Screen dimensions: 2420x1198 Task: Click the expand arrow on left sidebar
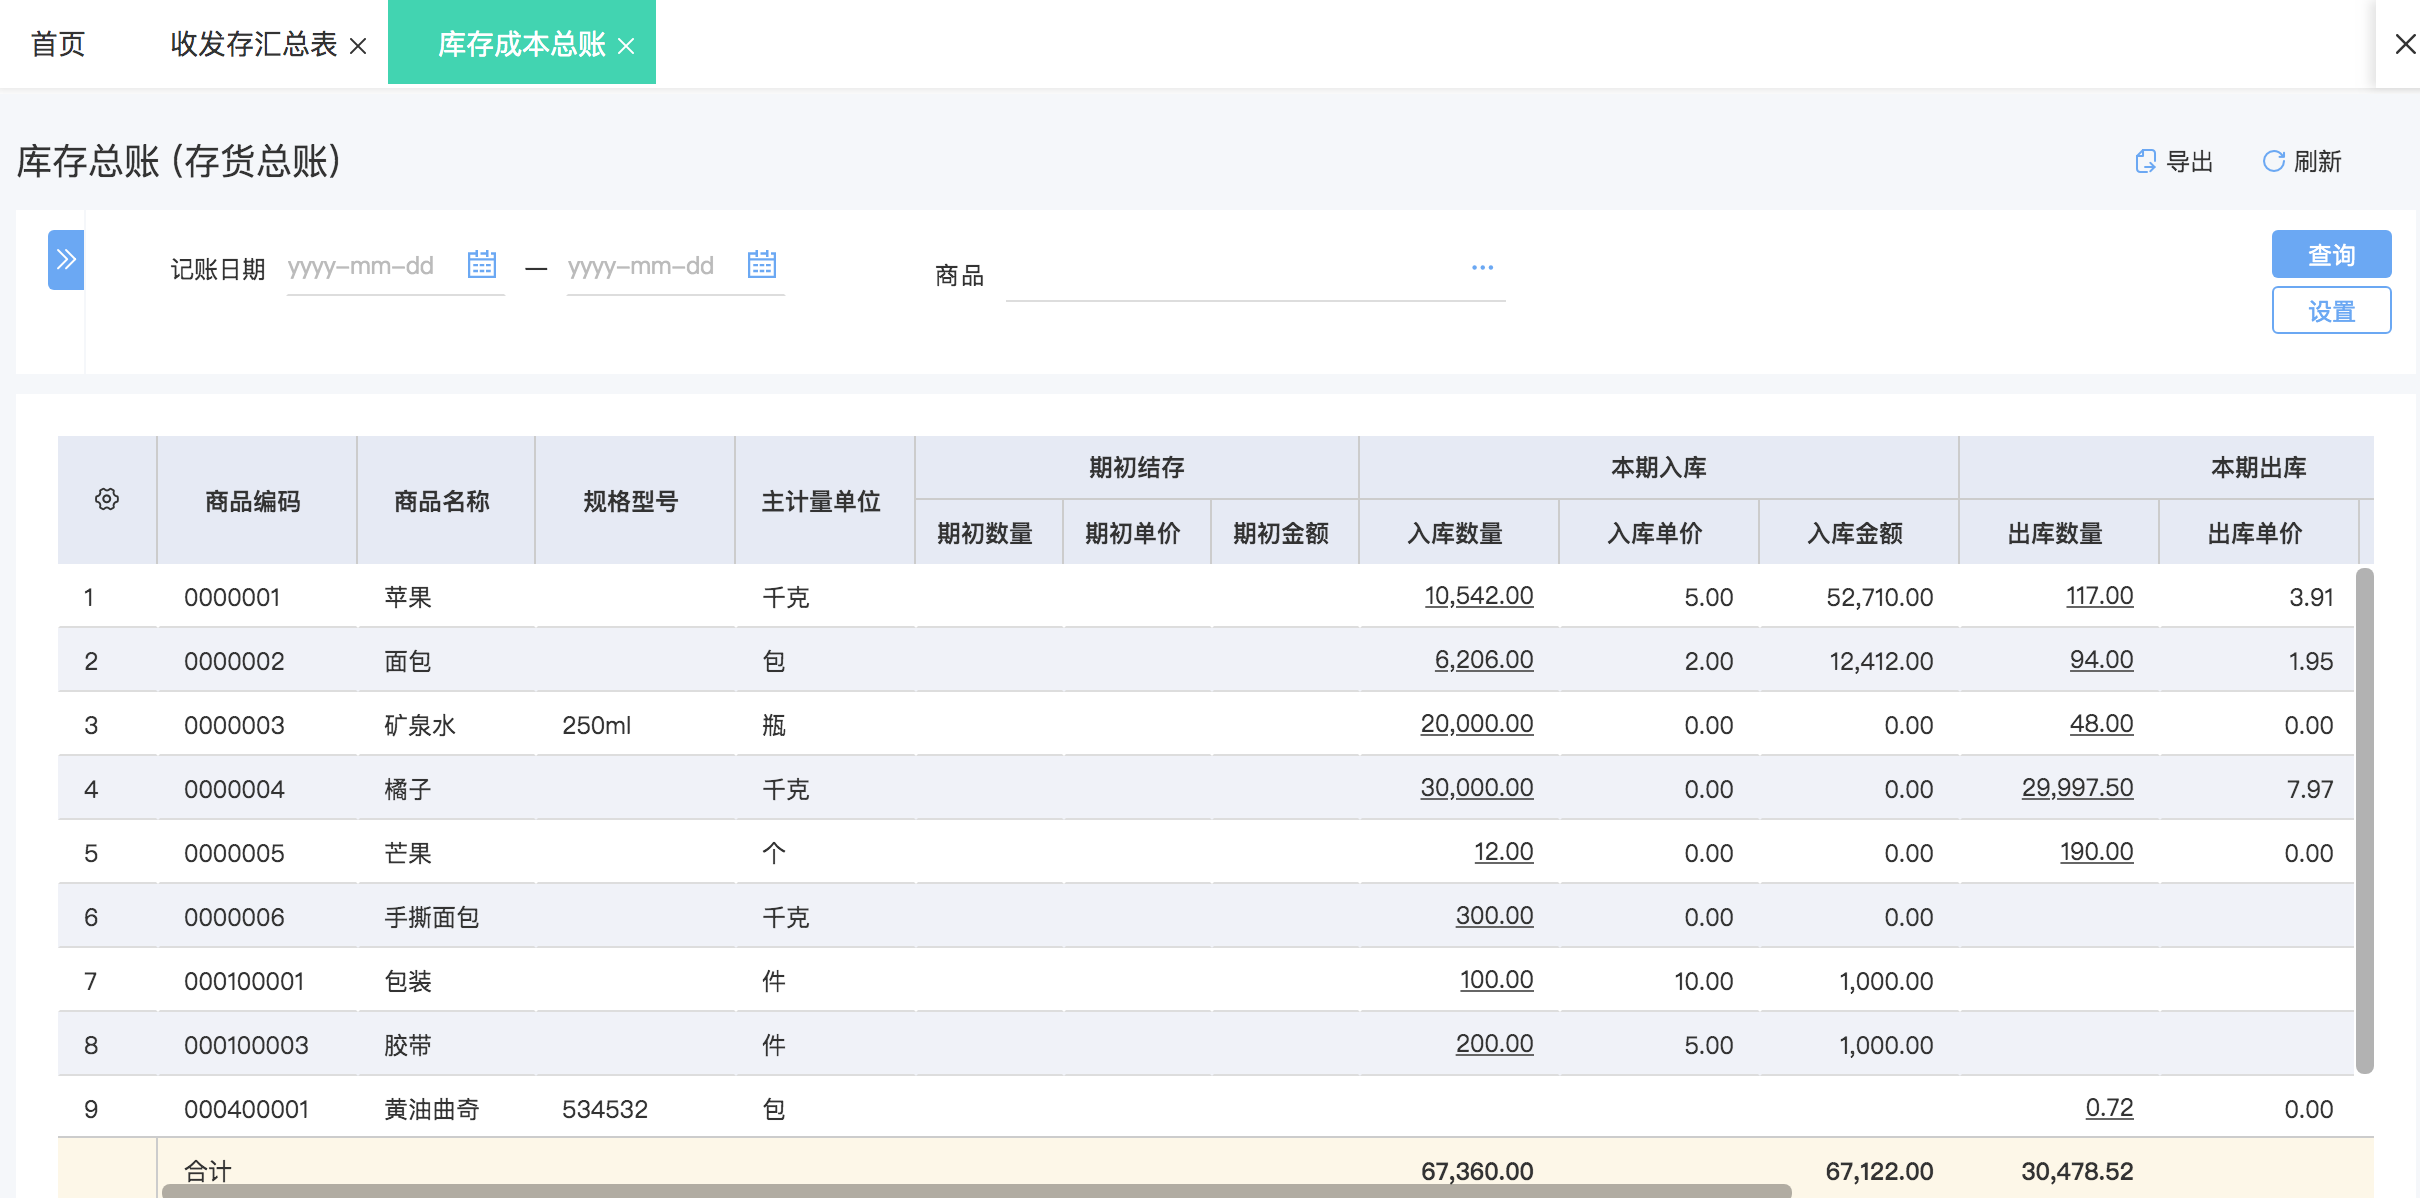63,259
